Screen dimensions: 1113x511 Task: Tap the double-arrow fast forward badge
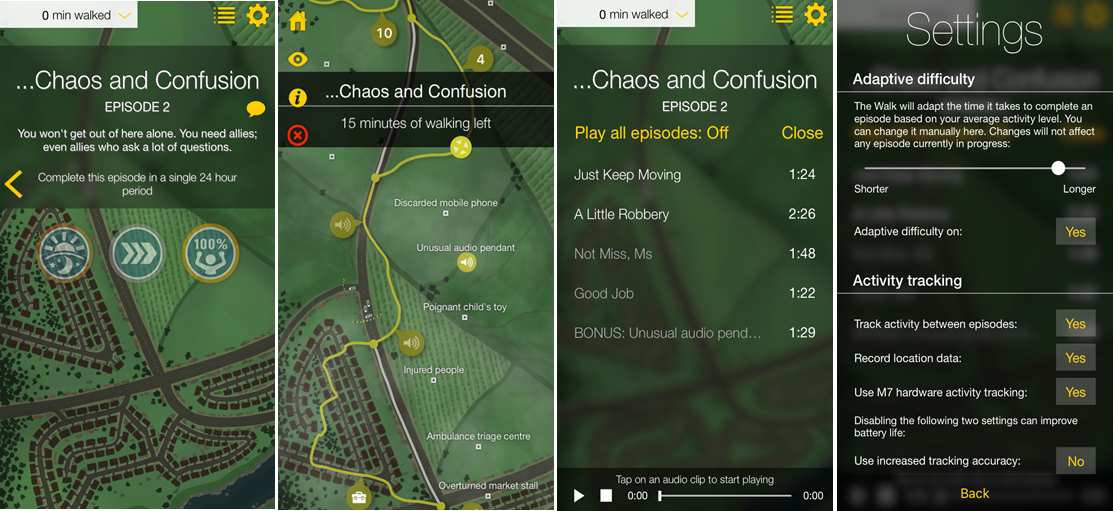click(x=137, y=253)
